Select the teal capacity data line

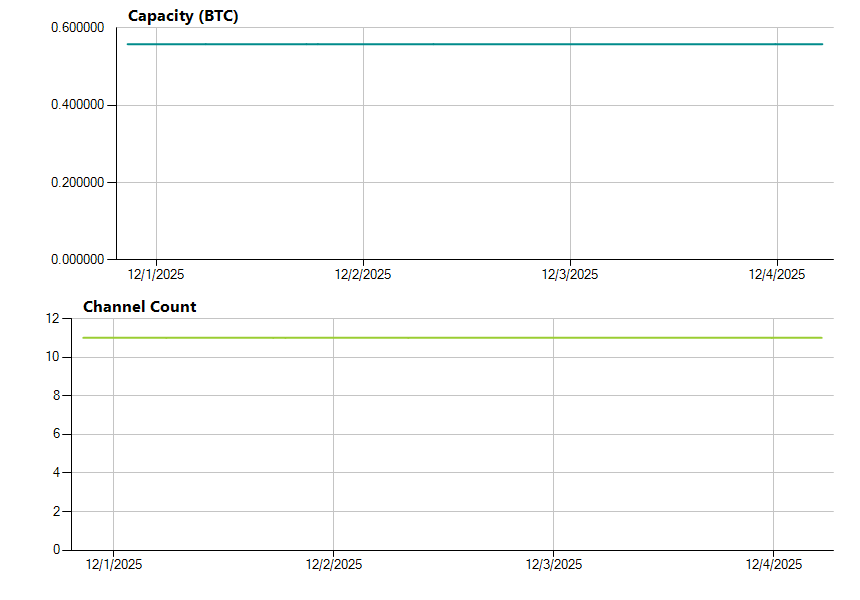pyautogui.click(x=475, y=44)
